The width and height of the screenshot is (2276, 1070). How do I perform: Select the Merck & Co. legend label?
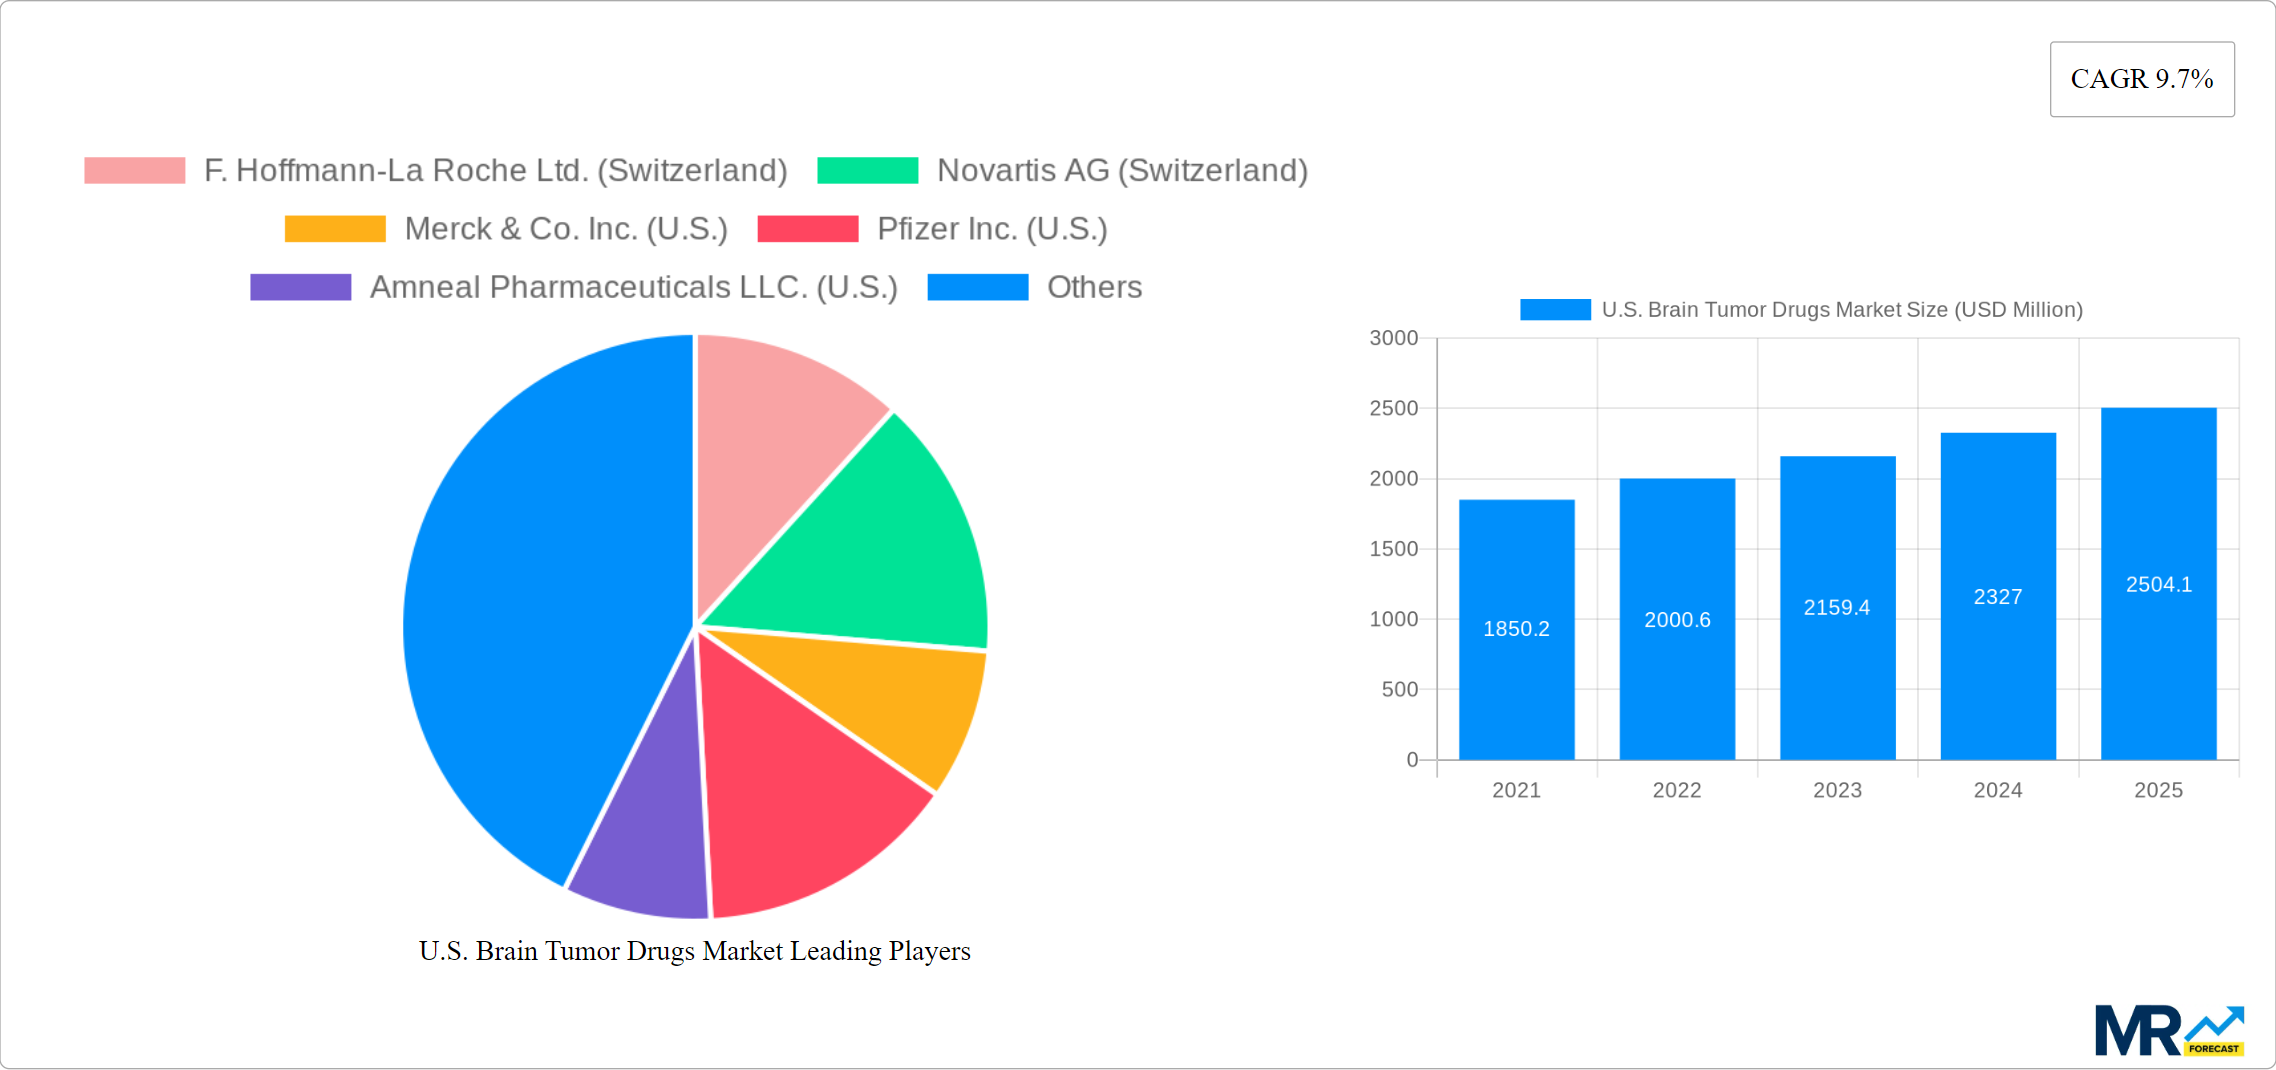(x=566, y=229)
